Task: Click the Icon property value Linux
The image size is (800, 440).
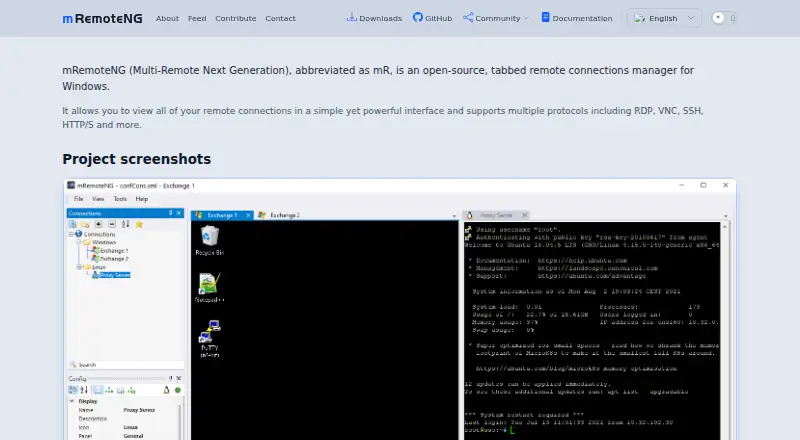Action: (131, 427)
